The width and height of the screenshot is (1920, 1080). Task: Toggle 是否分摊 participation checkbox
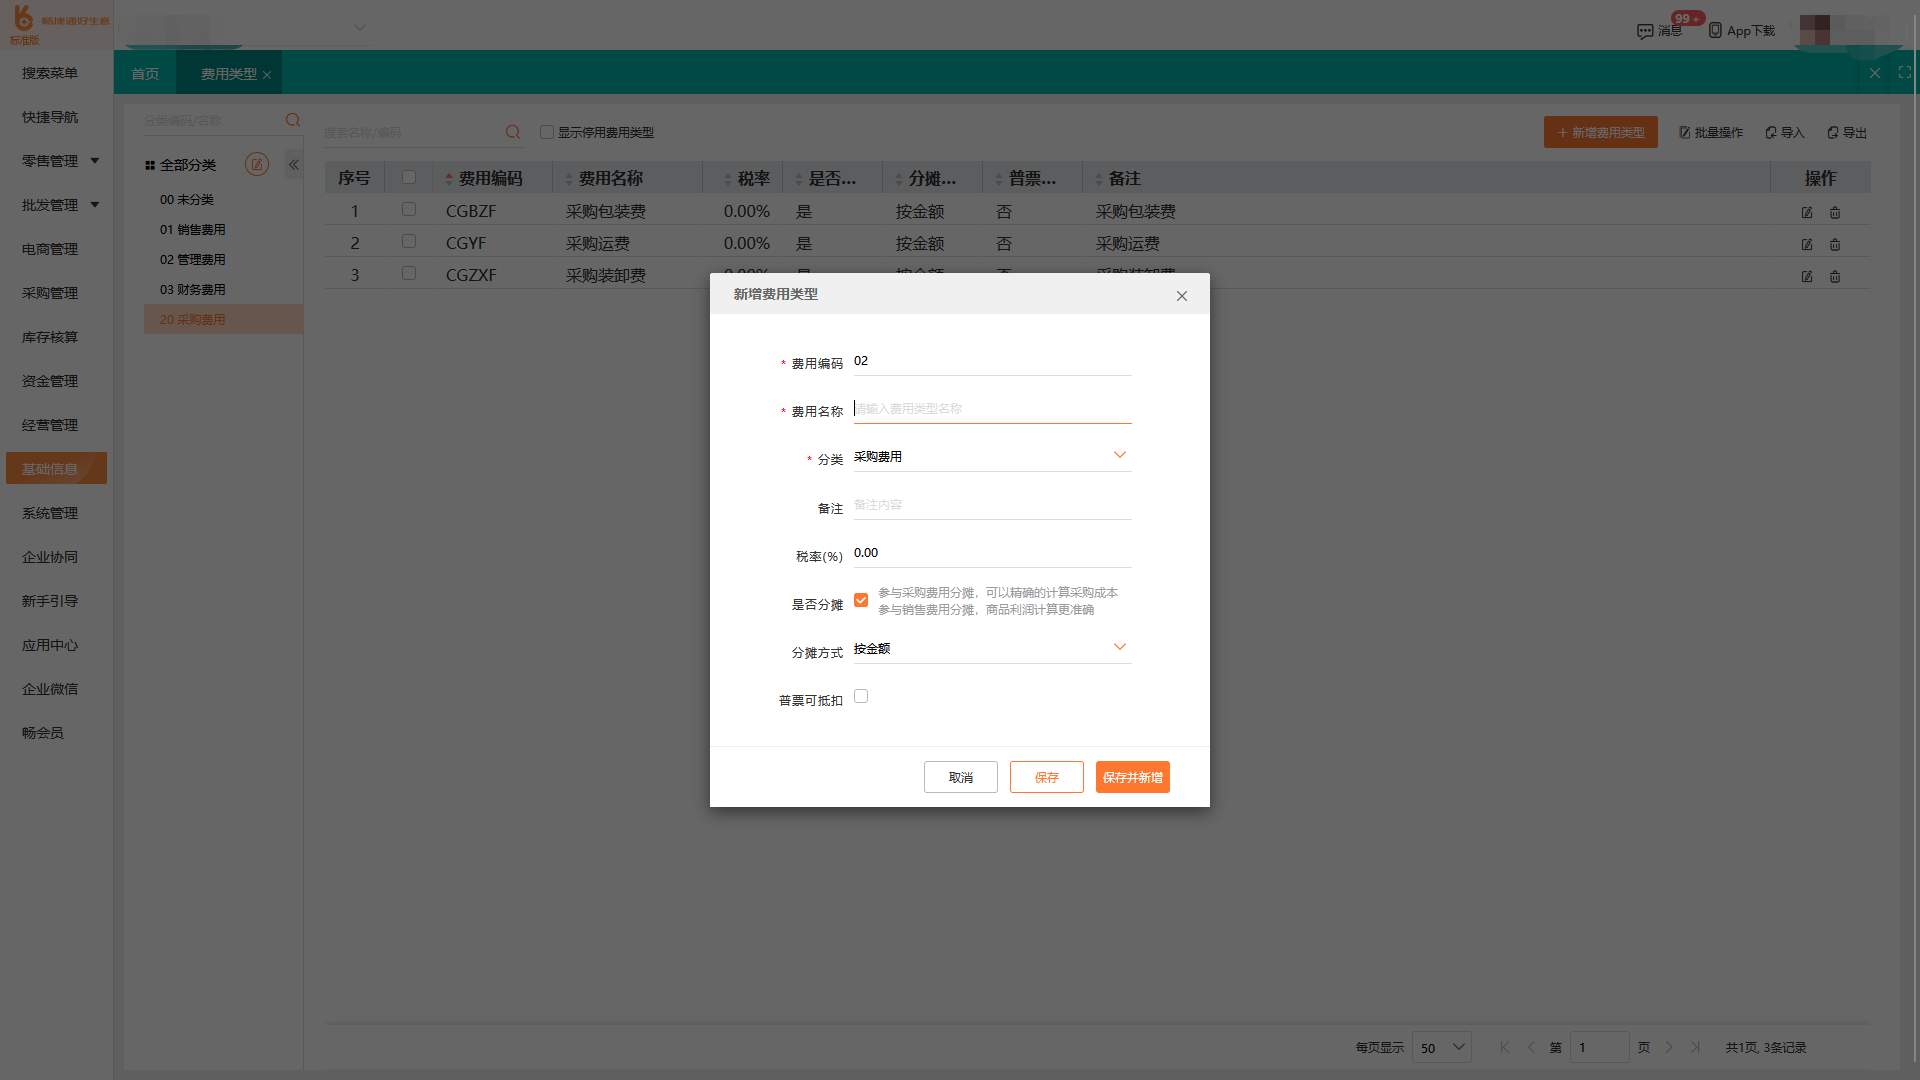(860, 601)
